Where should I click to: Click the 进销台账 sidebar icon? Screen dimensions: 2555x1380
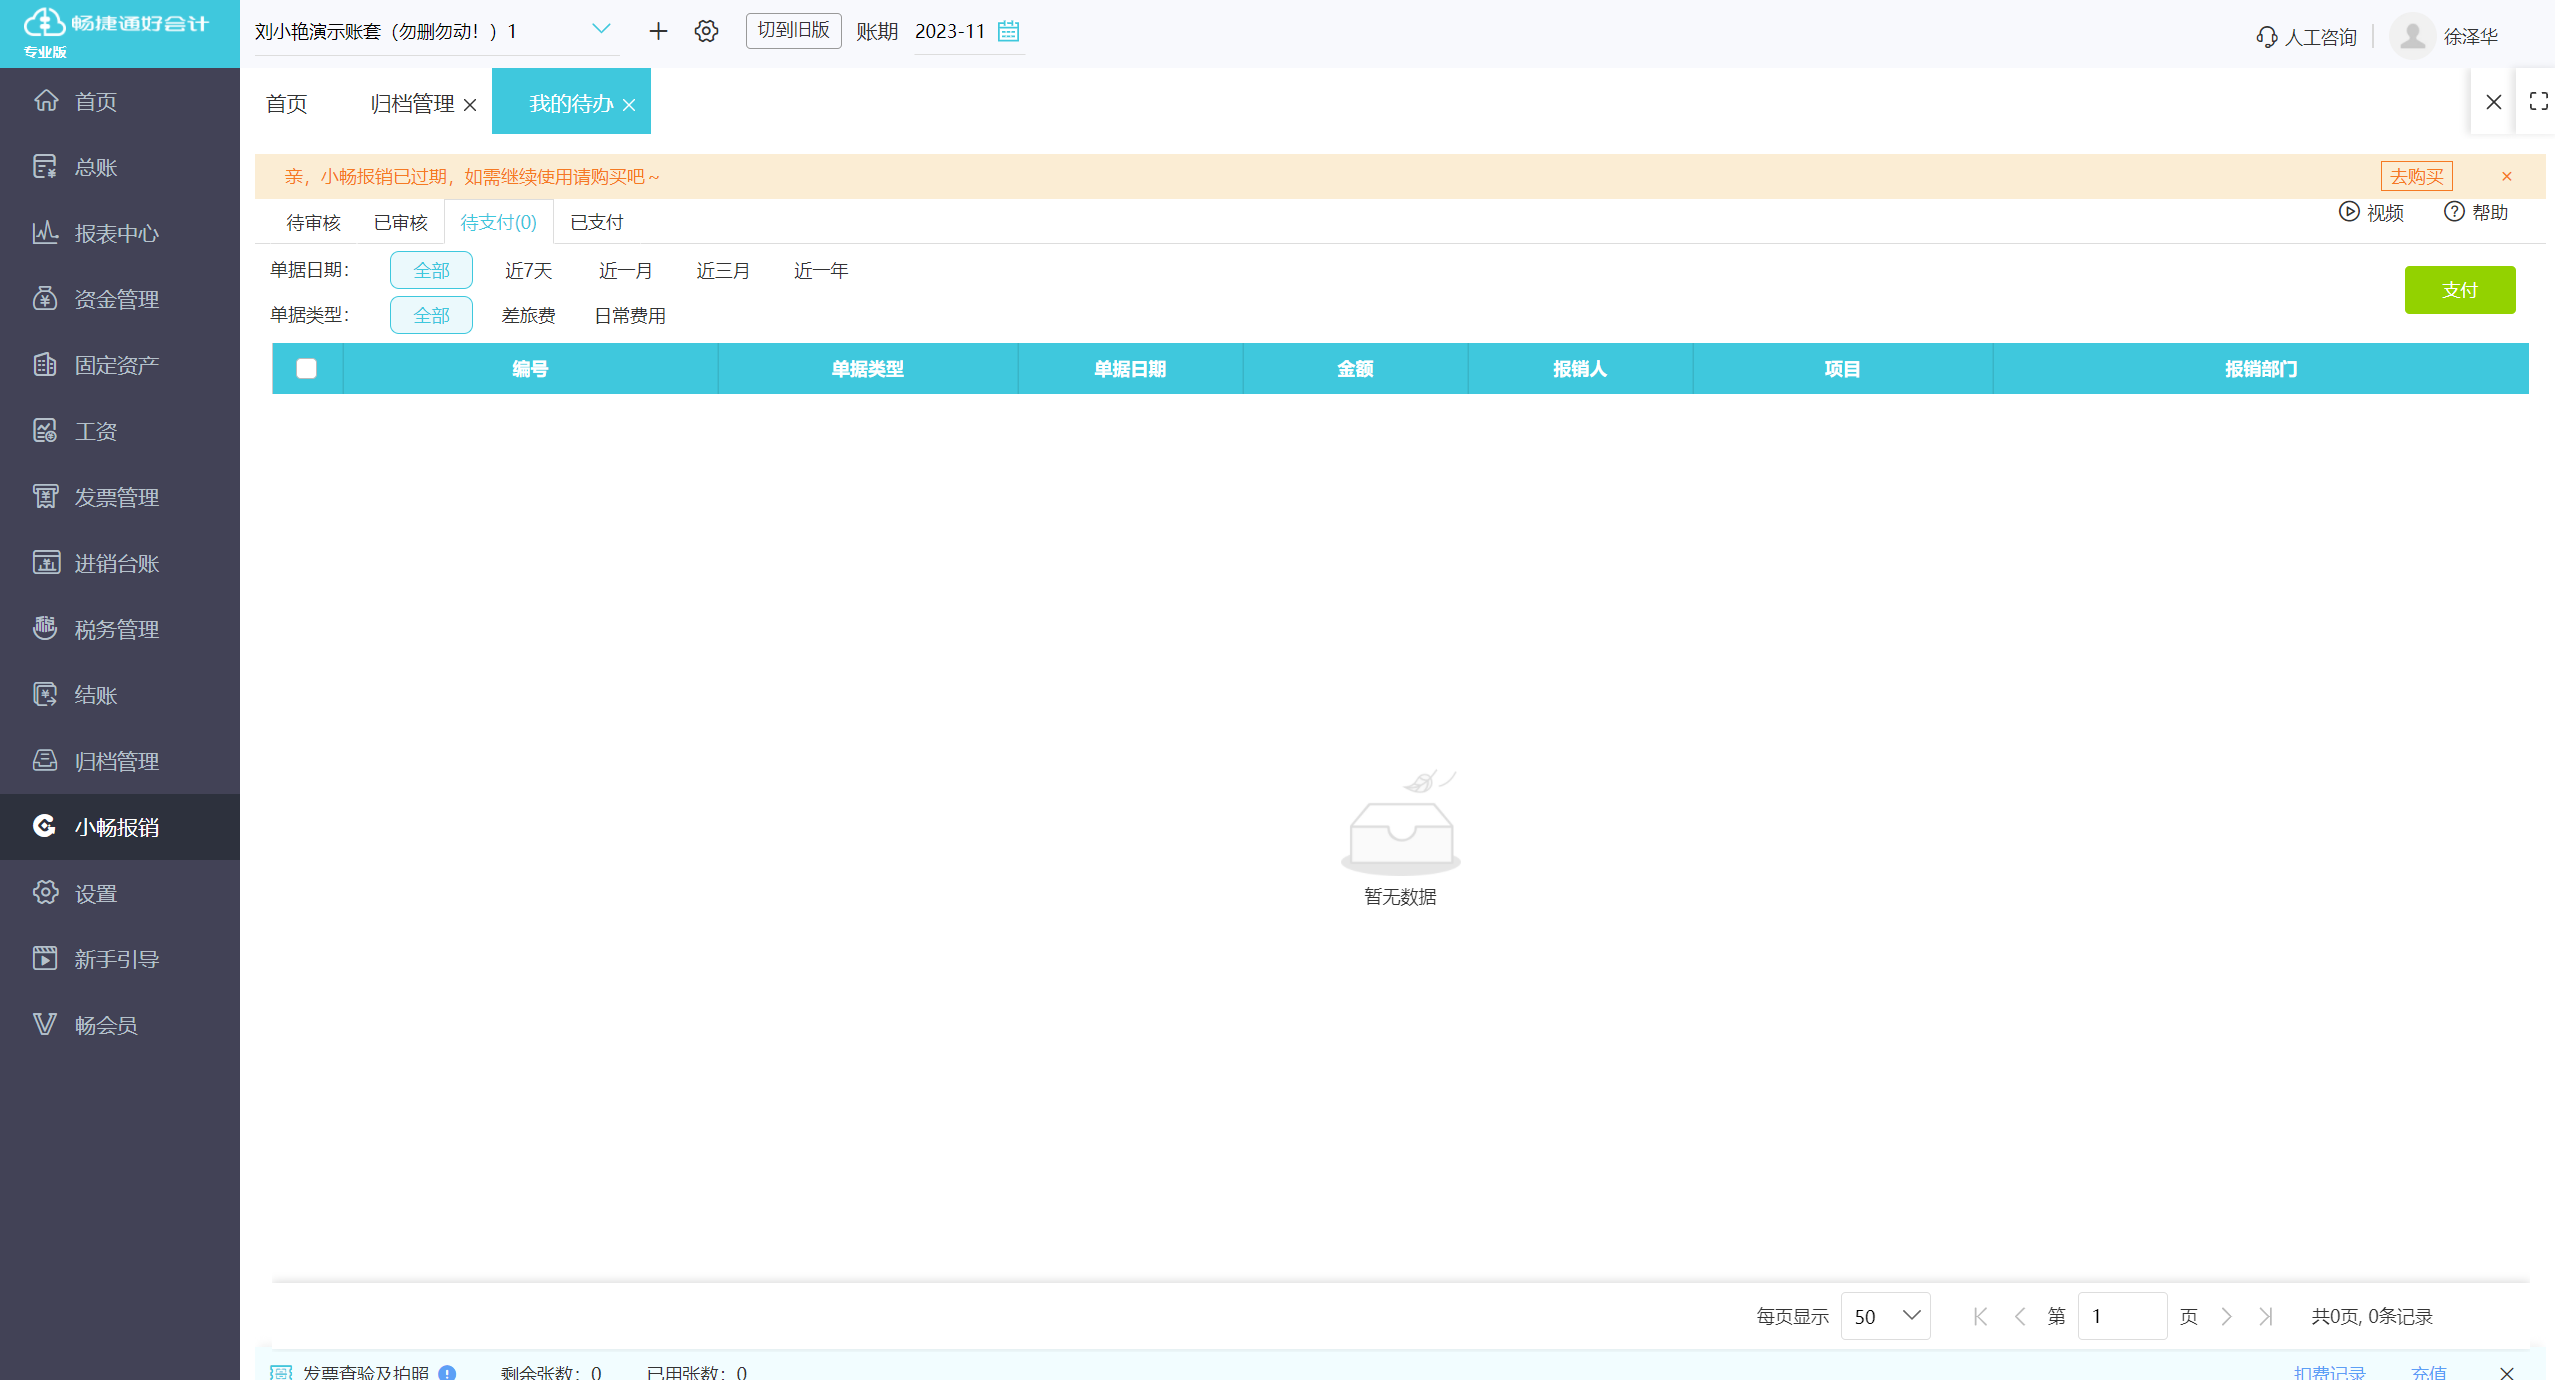(46, 563)
